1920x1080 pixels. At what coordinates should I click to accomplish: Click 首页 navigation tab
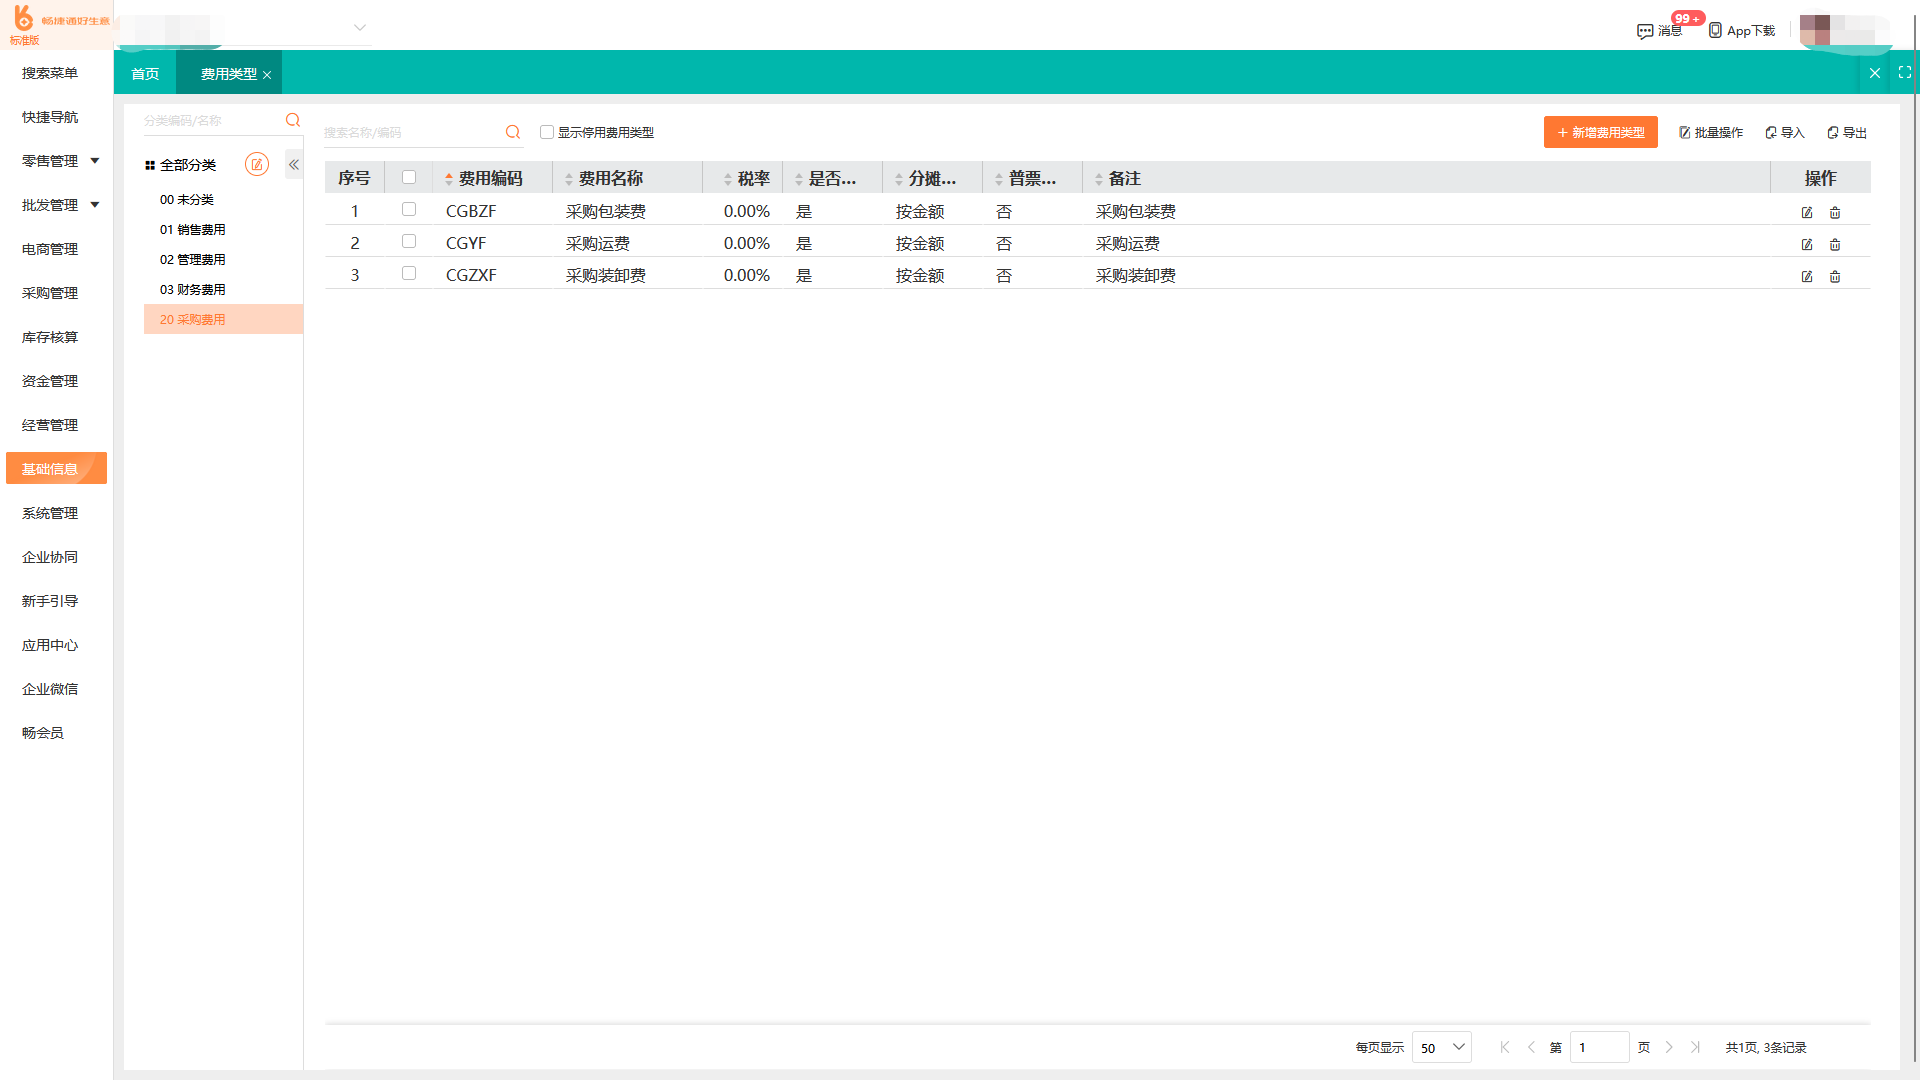tap(145, 74)
